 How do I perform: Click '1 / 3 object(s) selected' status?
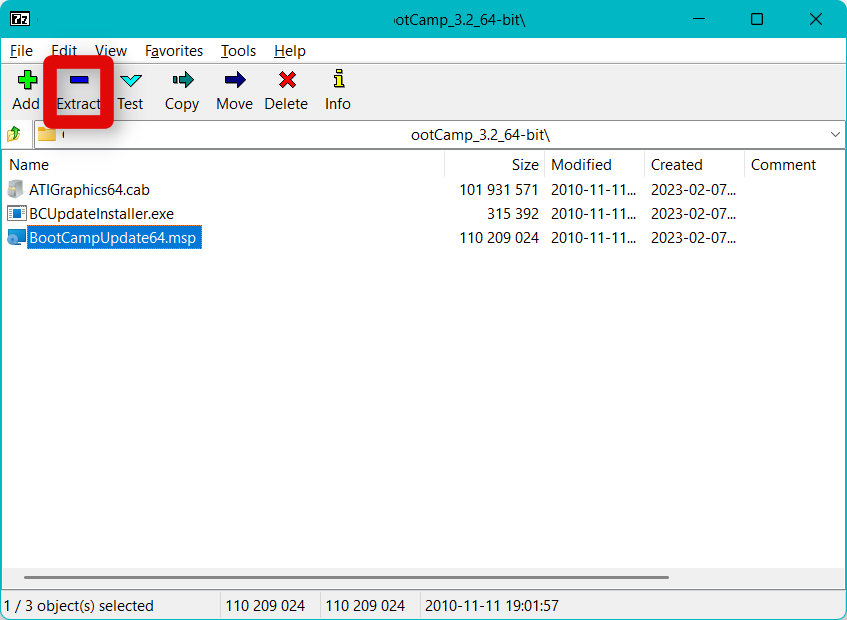coord(79,605)
